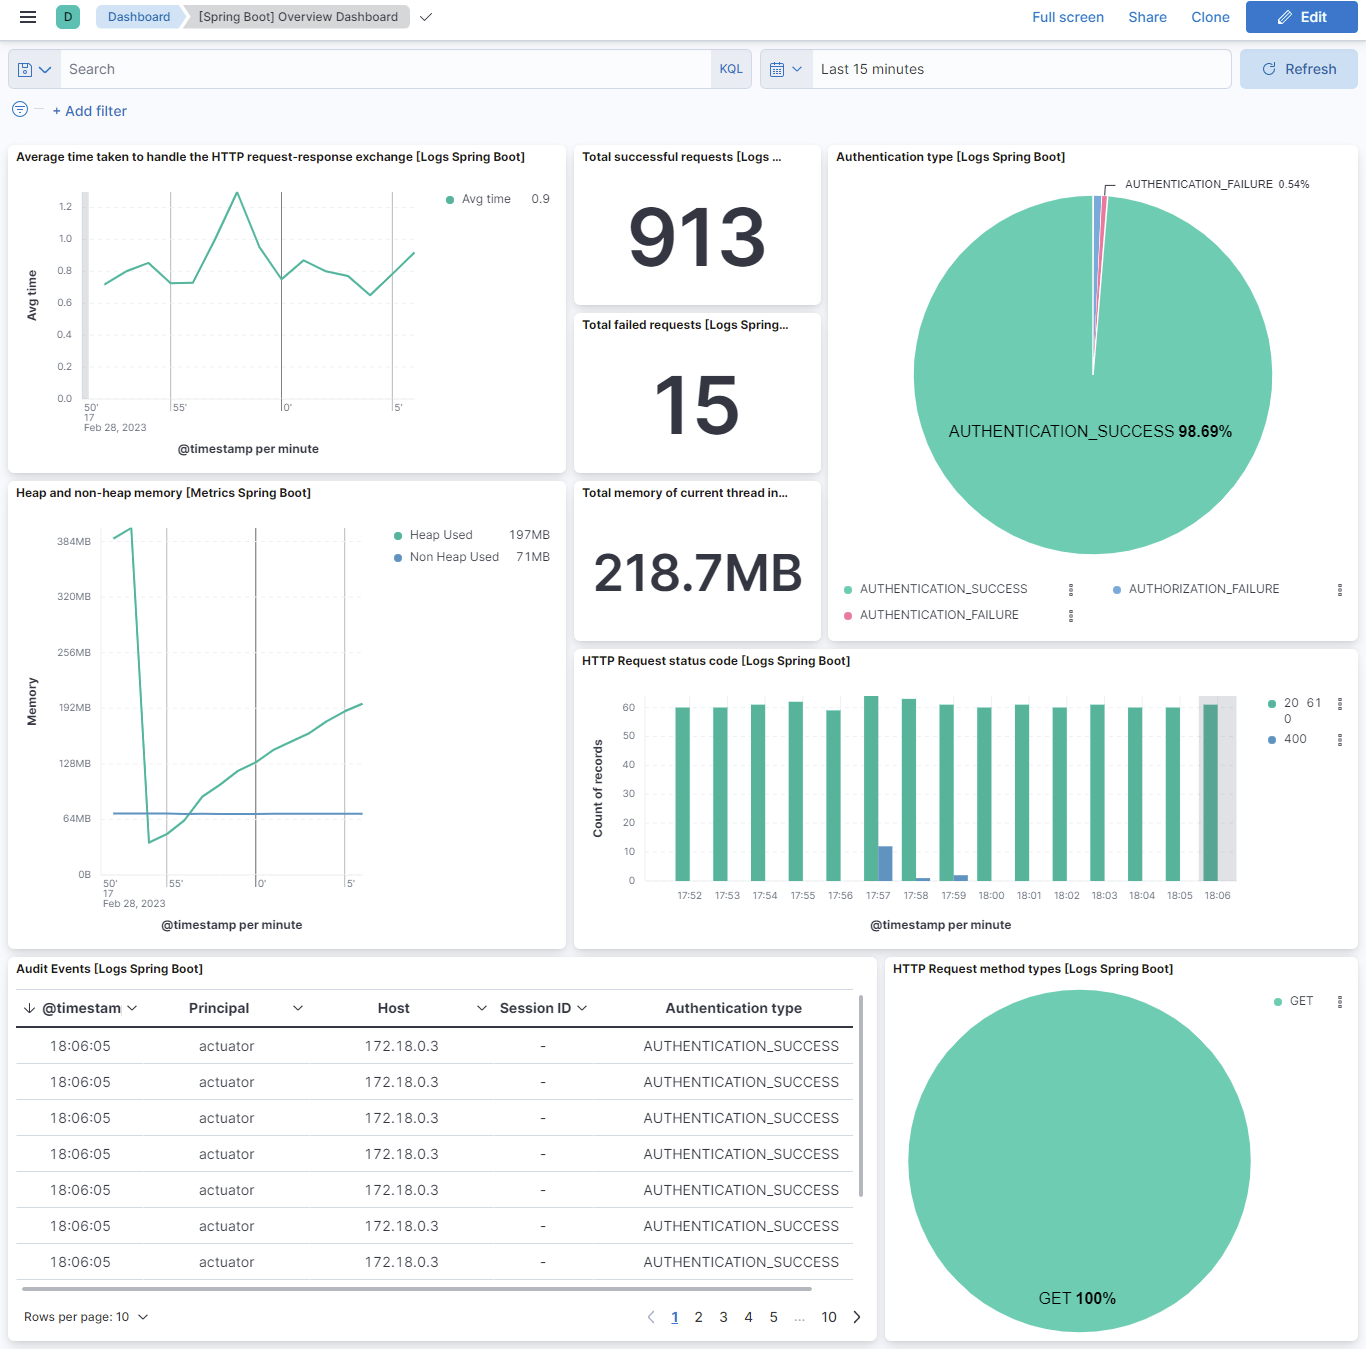Open options for GET legend item
Viewport: 1366px width, 1349px height.
tap(1340, 1002)
